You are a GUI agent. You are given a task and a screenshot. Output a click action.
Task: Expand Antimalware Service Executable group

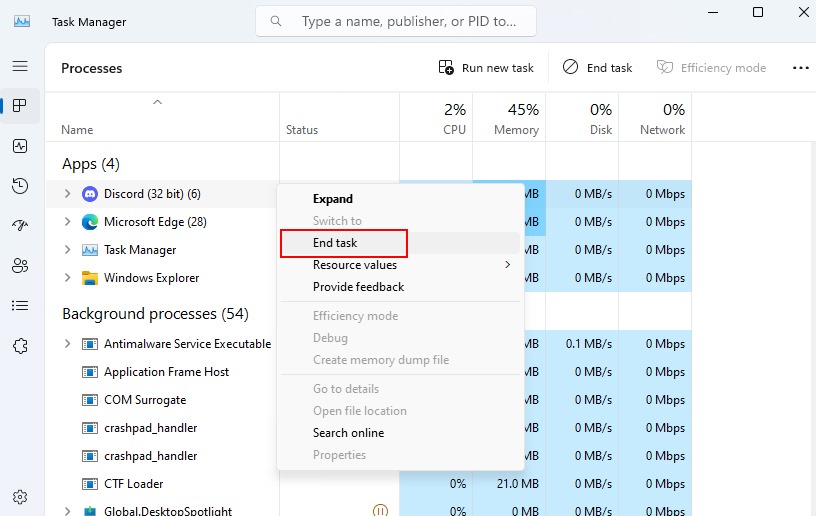click(67, 343)
